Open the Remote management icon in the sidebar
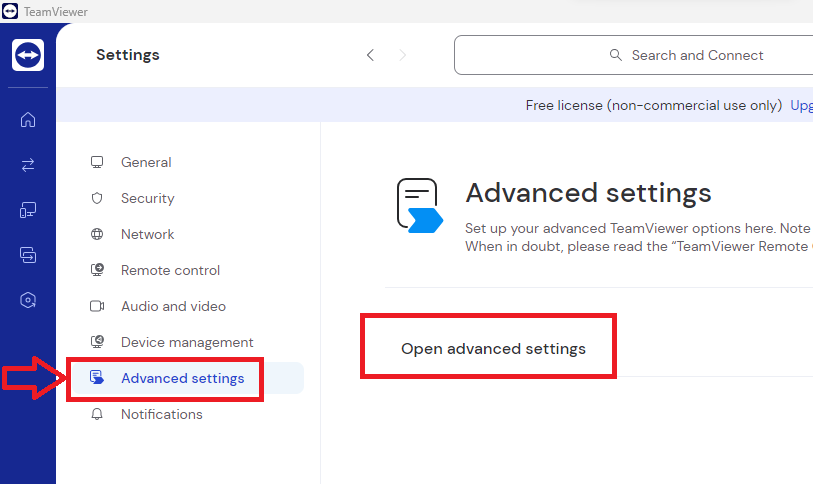The width and height of the screenshot is (813, 484). tap(28, 300)
